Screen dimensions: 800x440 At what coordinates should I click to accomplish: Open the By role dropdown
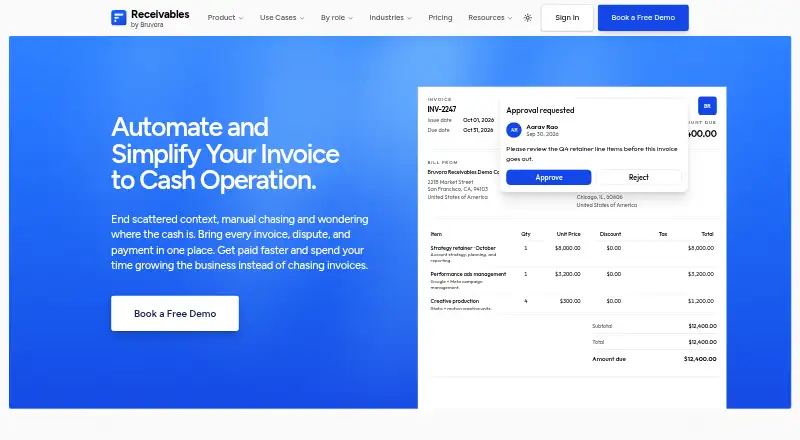[336, 18]
